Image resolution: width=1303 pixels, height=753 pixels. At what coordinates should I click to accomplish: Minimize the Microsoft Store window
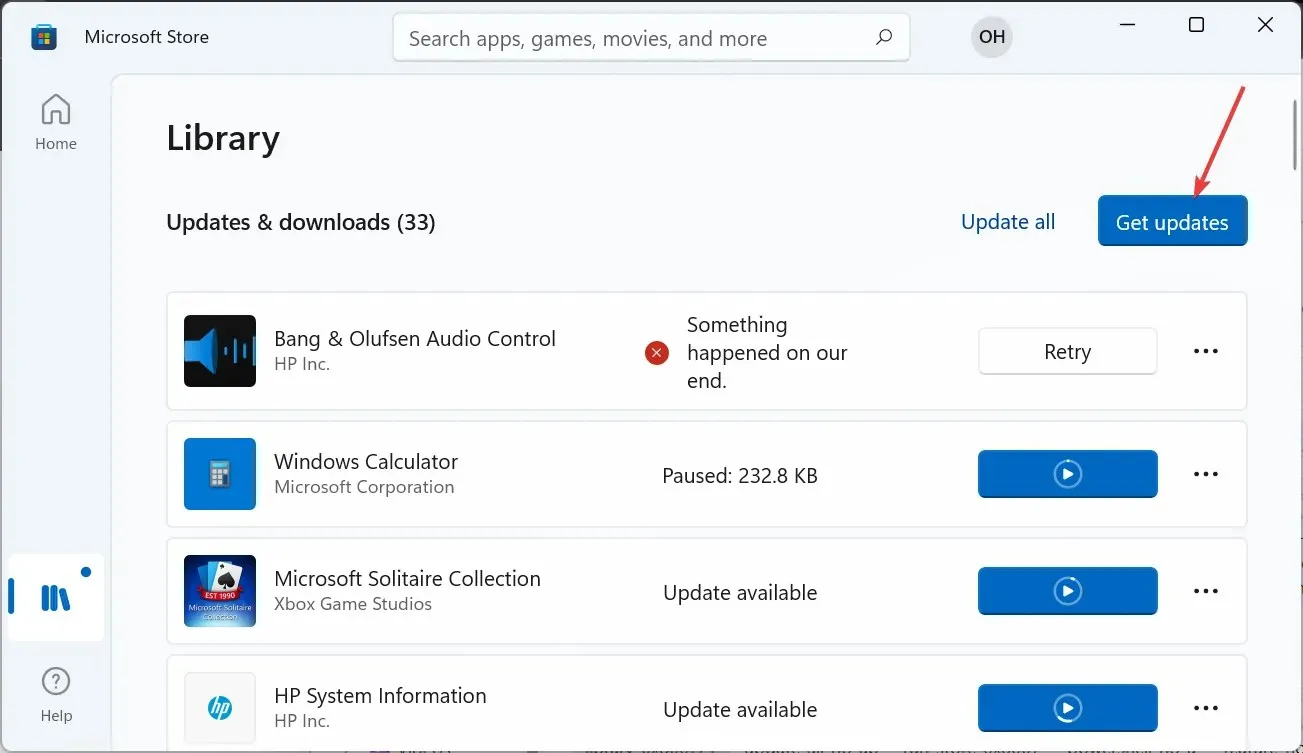point(1128,25)
